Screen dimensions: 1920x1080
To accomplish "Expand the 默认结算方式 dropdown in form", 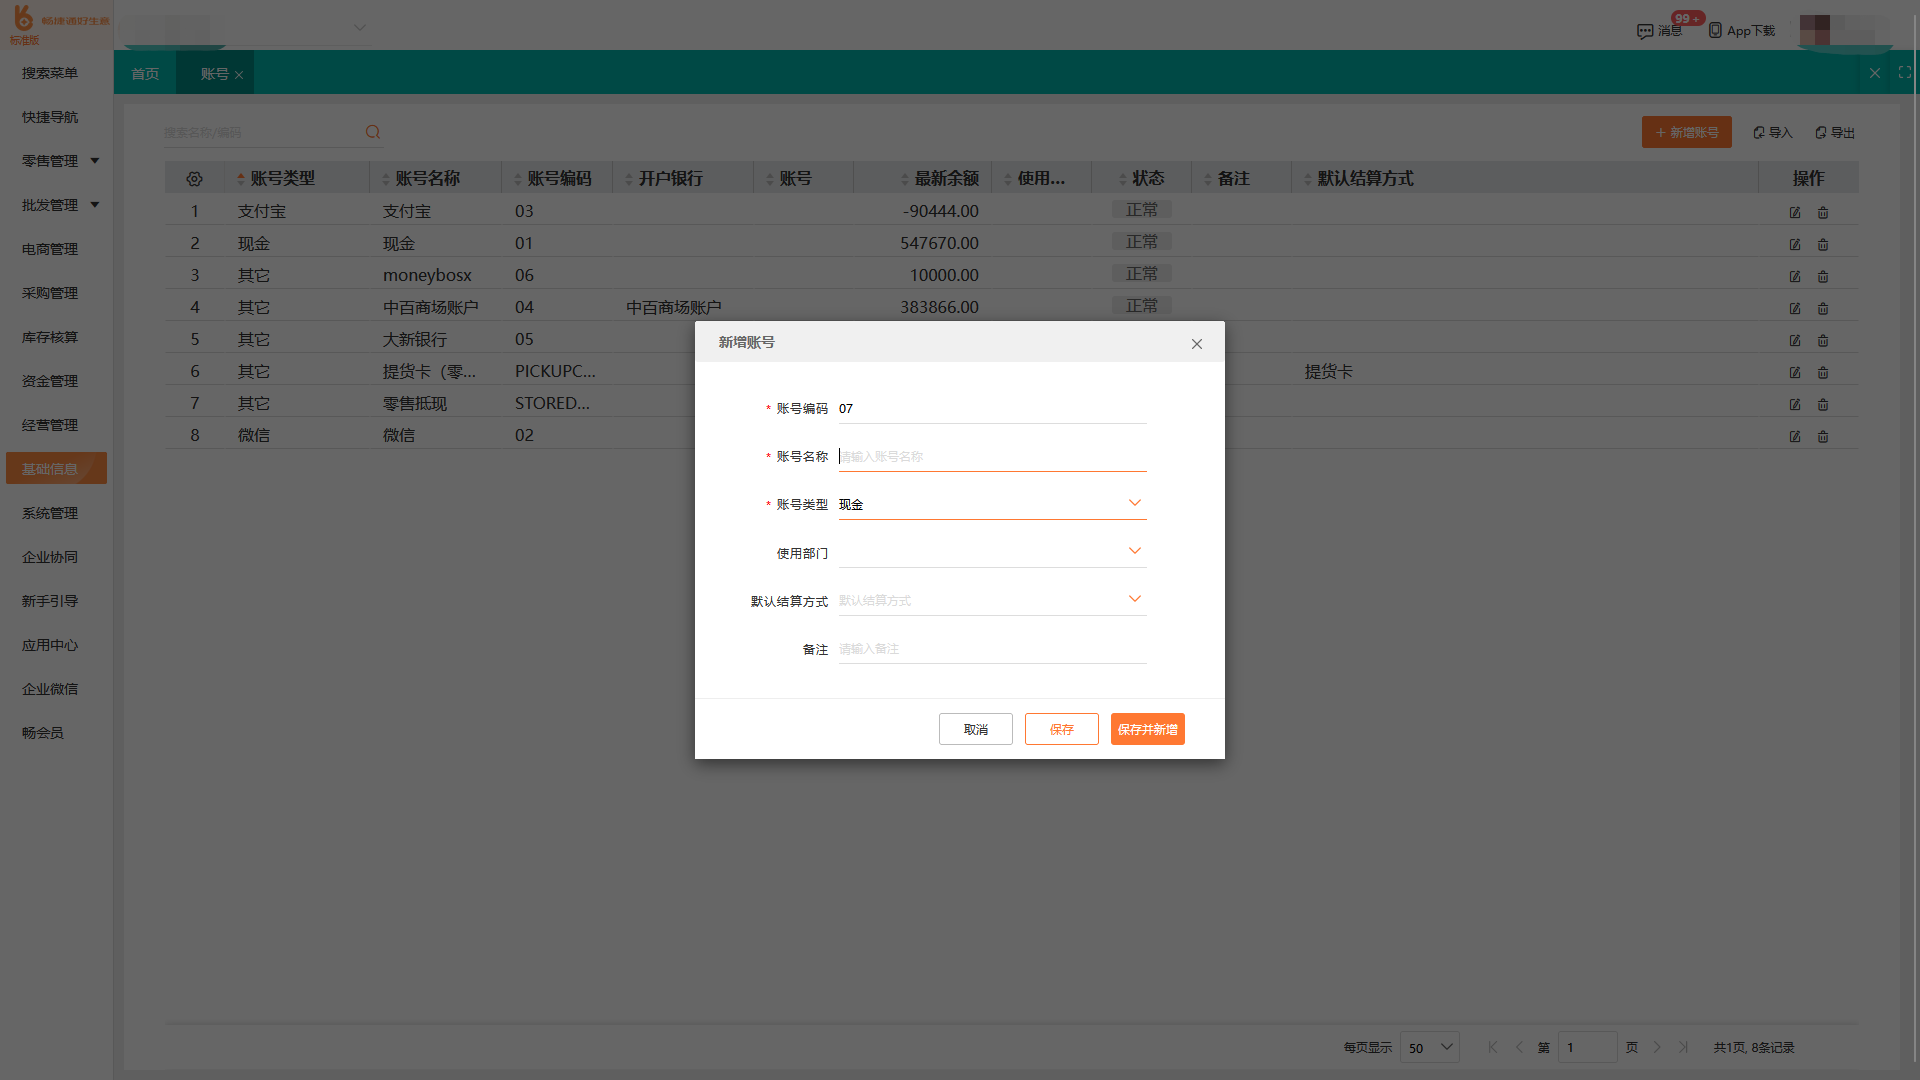I will coord(1134,600).
